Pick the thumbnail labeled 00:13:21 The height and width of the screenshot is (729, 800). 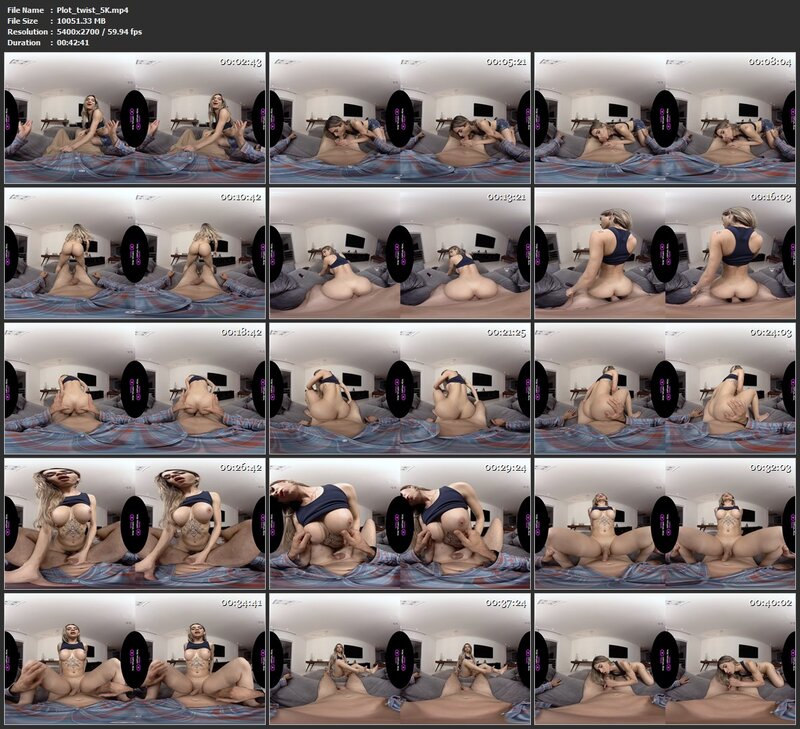coord(400,253)
